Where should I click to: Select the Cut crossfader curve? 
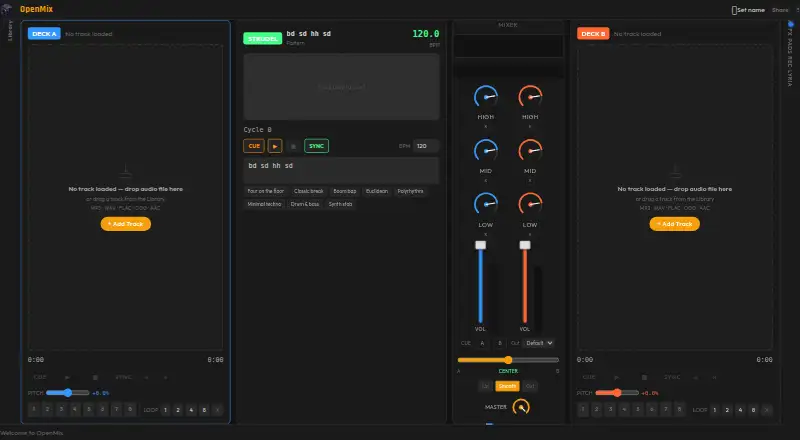click(x=530, y=386)
